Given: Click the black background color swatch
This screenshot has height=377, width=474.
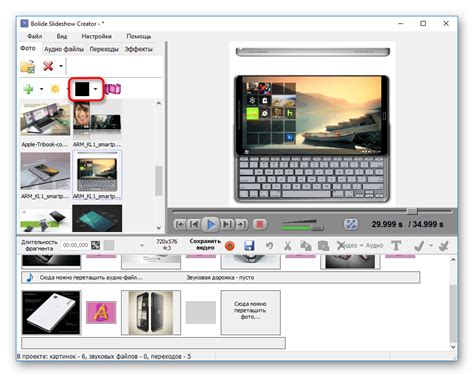Looking at the screenshot, I should tap(82, 89).
